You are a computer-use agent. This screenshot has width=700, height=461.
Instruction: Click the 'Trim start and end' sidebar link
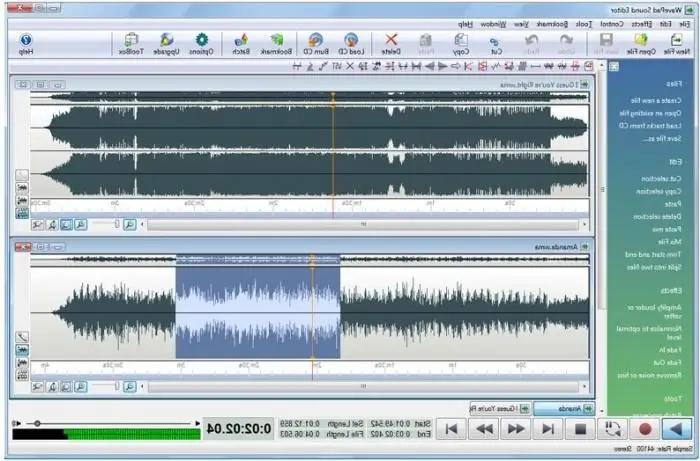coord(654,254)
